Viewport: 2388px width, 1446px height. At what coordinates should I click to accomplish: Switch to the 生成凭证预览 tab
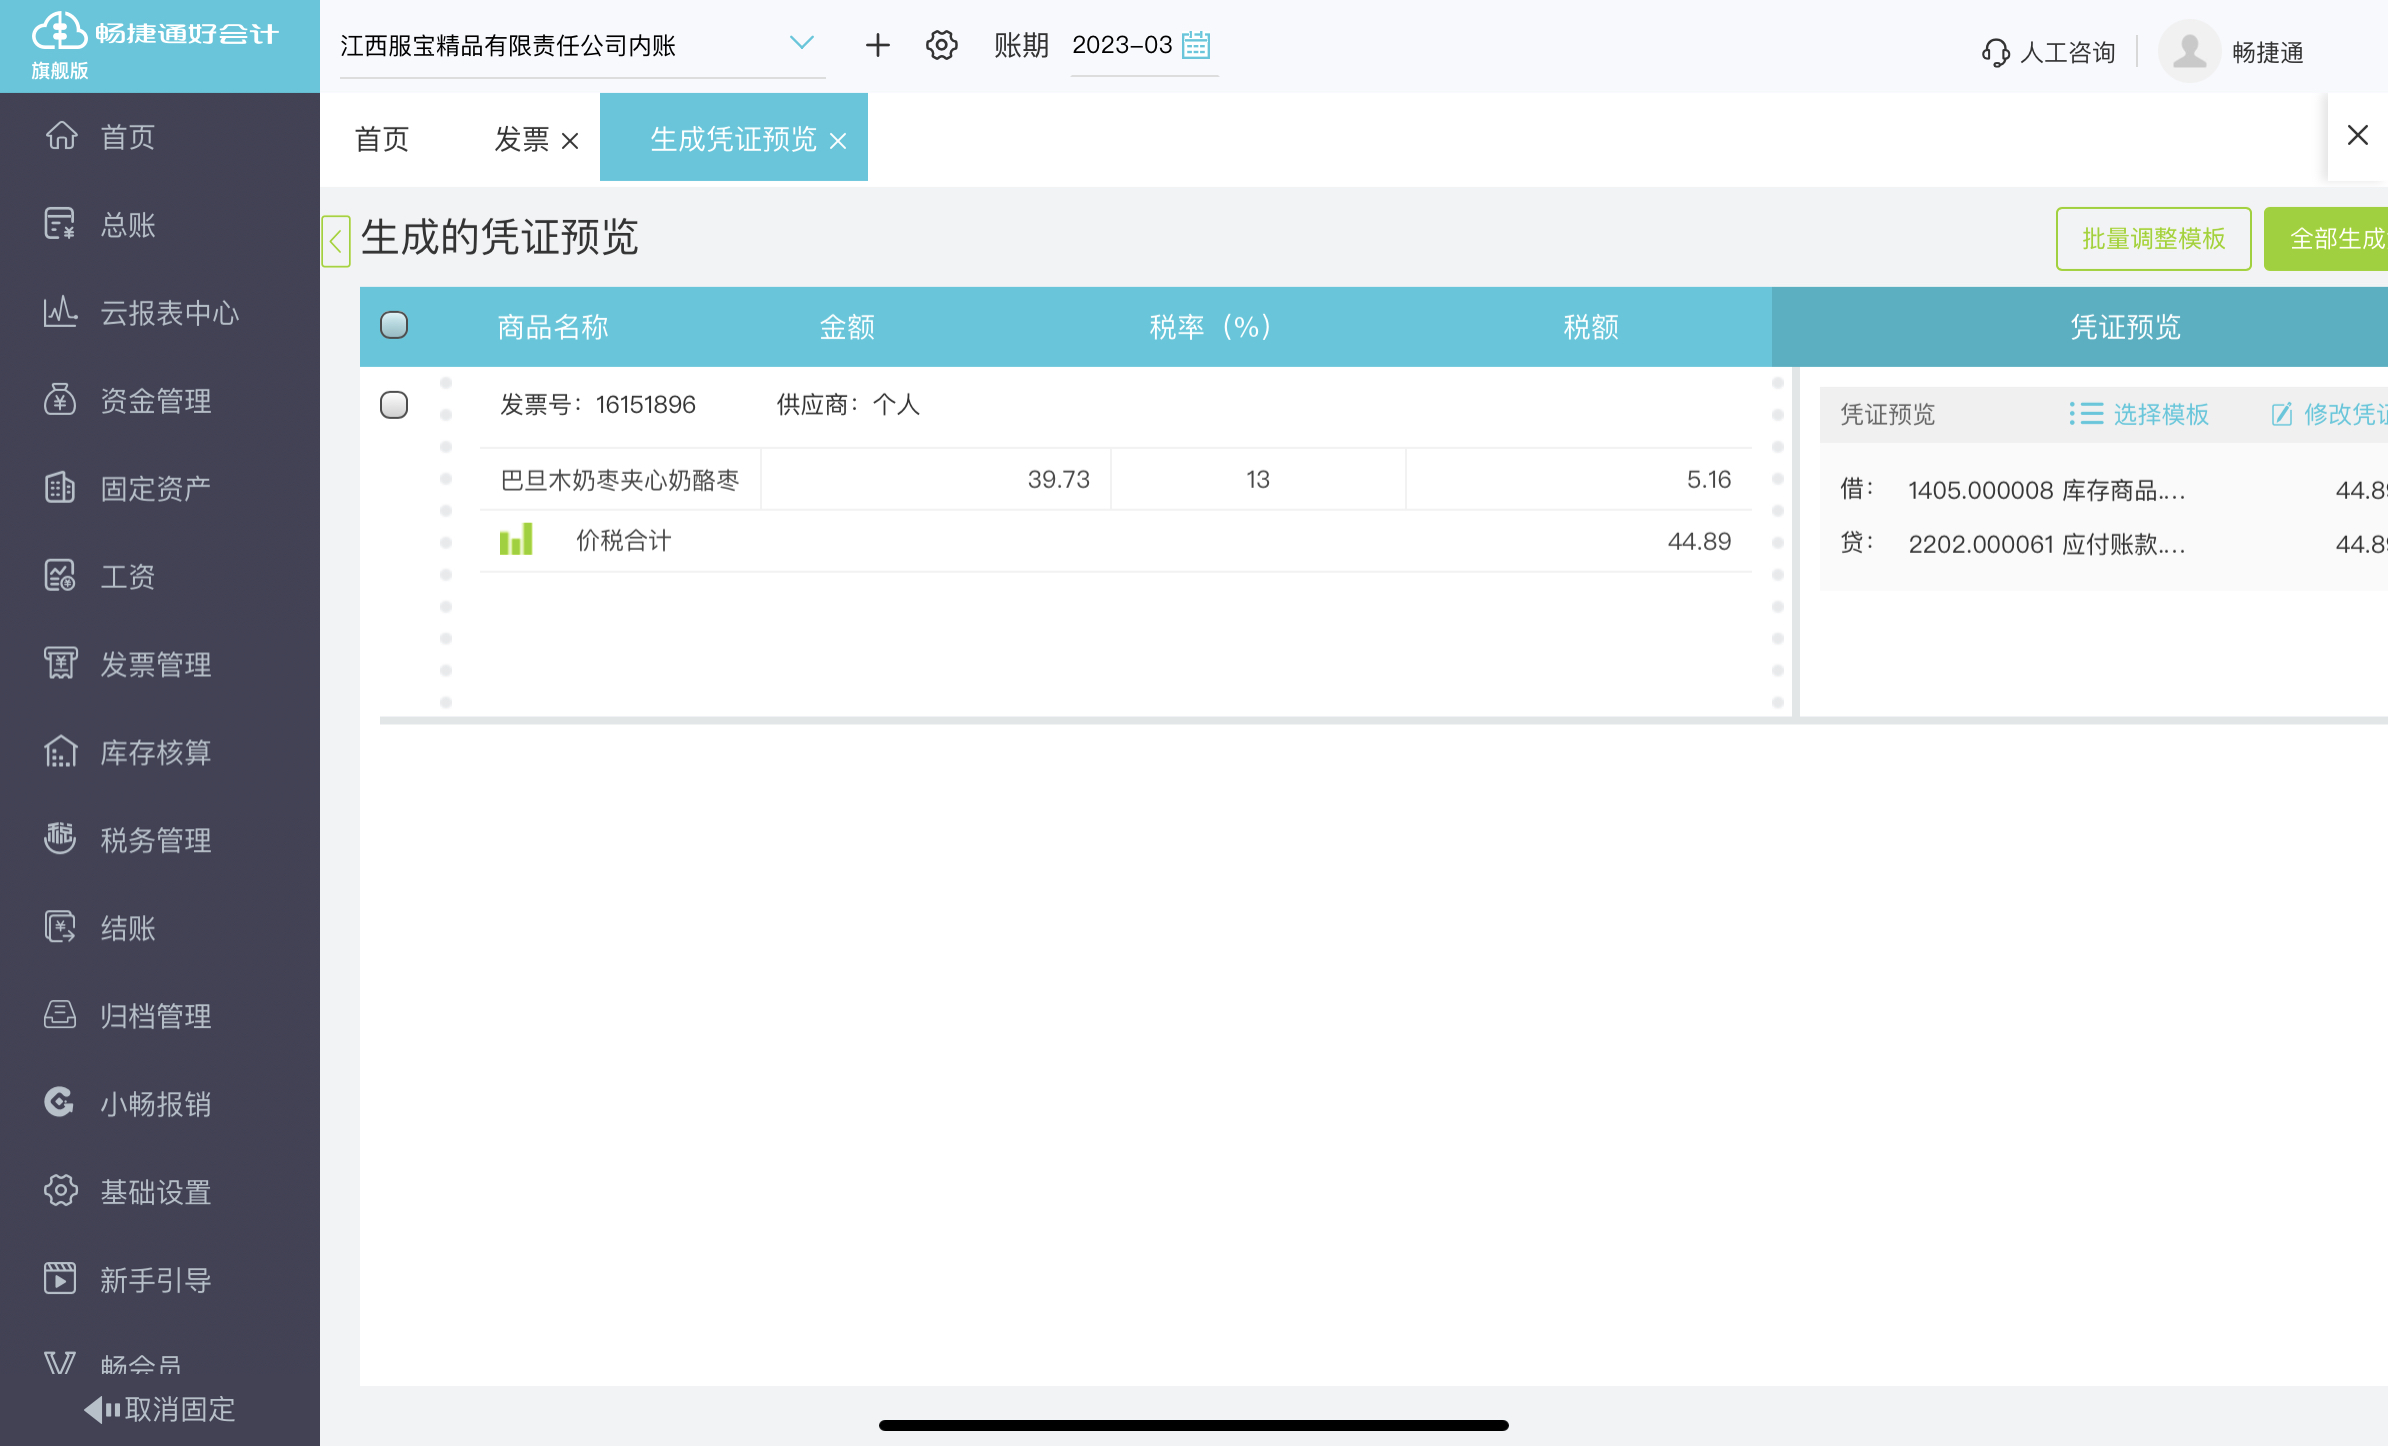[730, 140]
